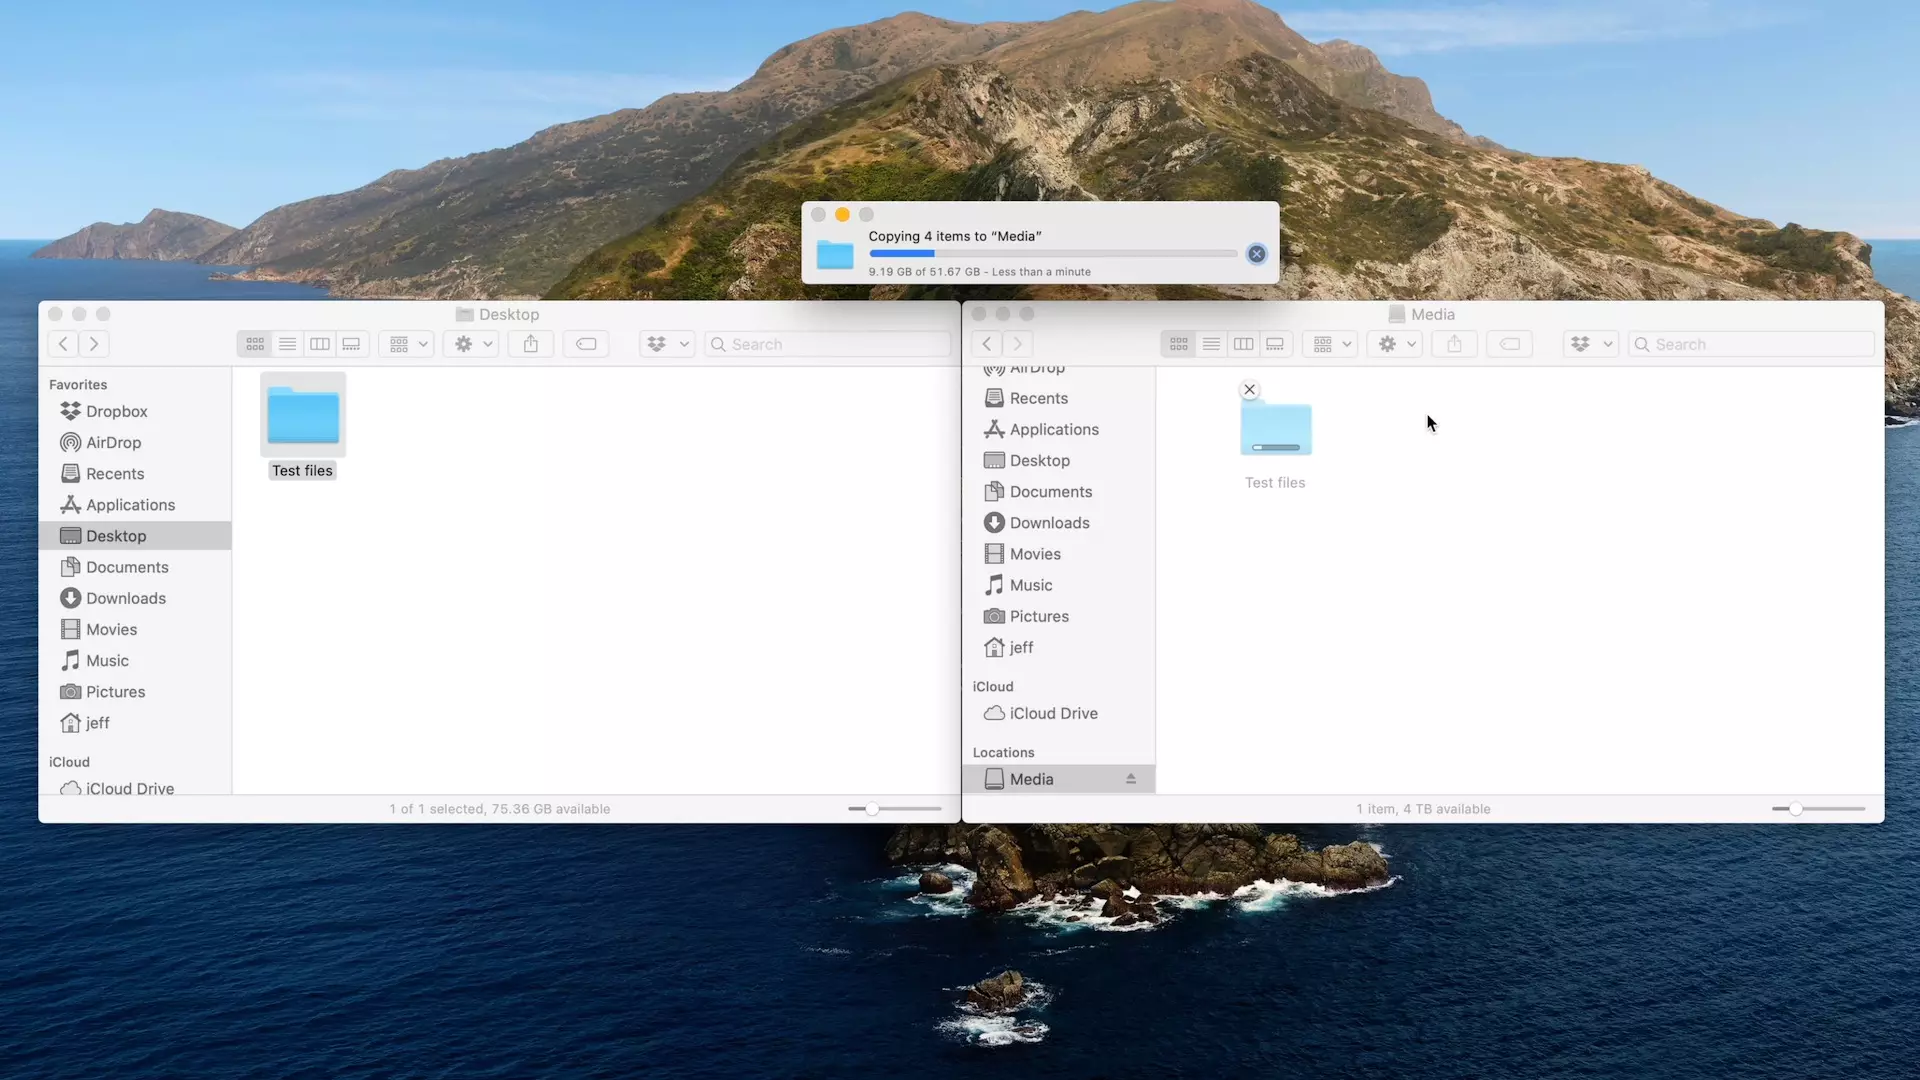Click the back navigation arrow in Desktop window
1920x1080 pixels.
tap(63, 344)
